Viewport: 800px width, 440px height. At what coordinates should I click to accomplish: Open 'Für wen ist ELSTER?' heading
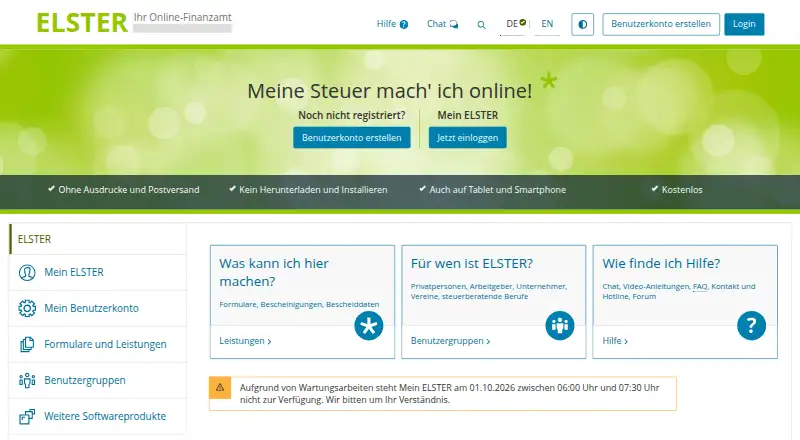471,263
